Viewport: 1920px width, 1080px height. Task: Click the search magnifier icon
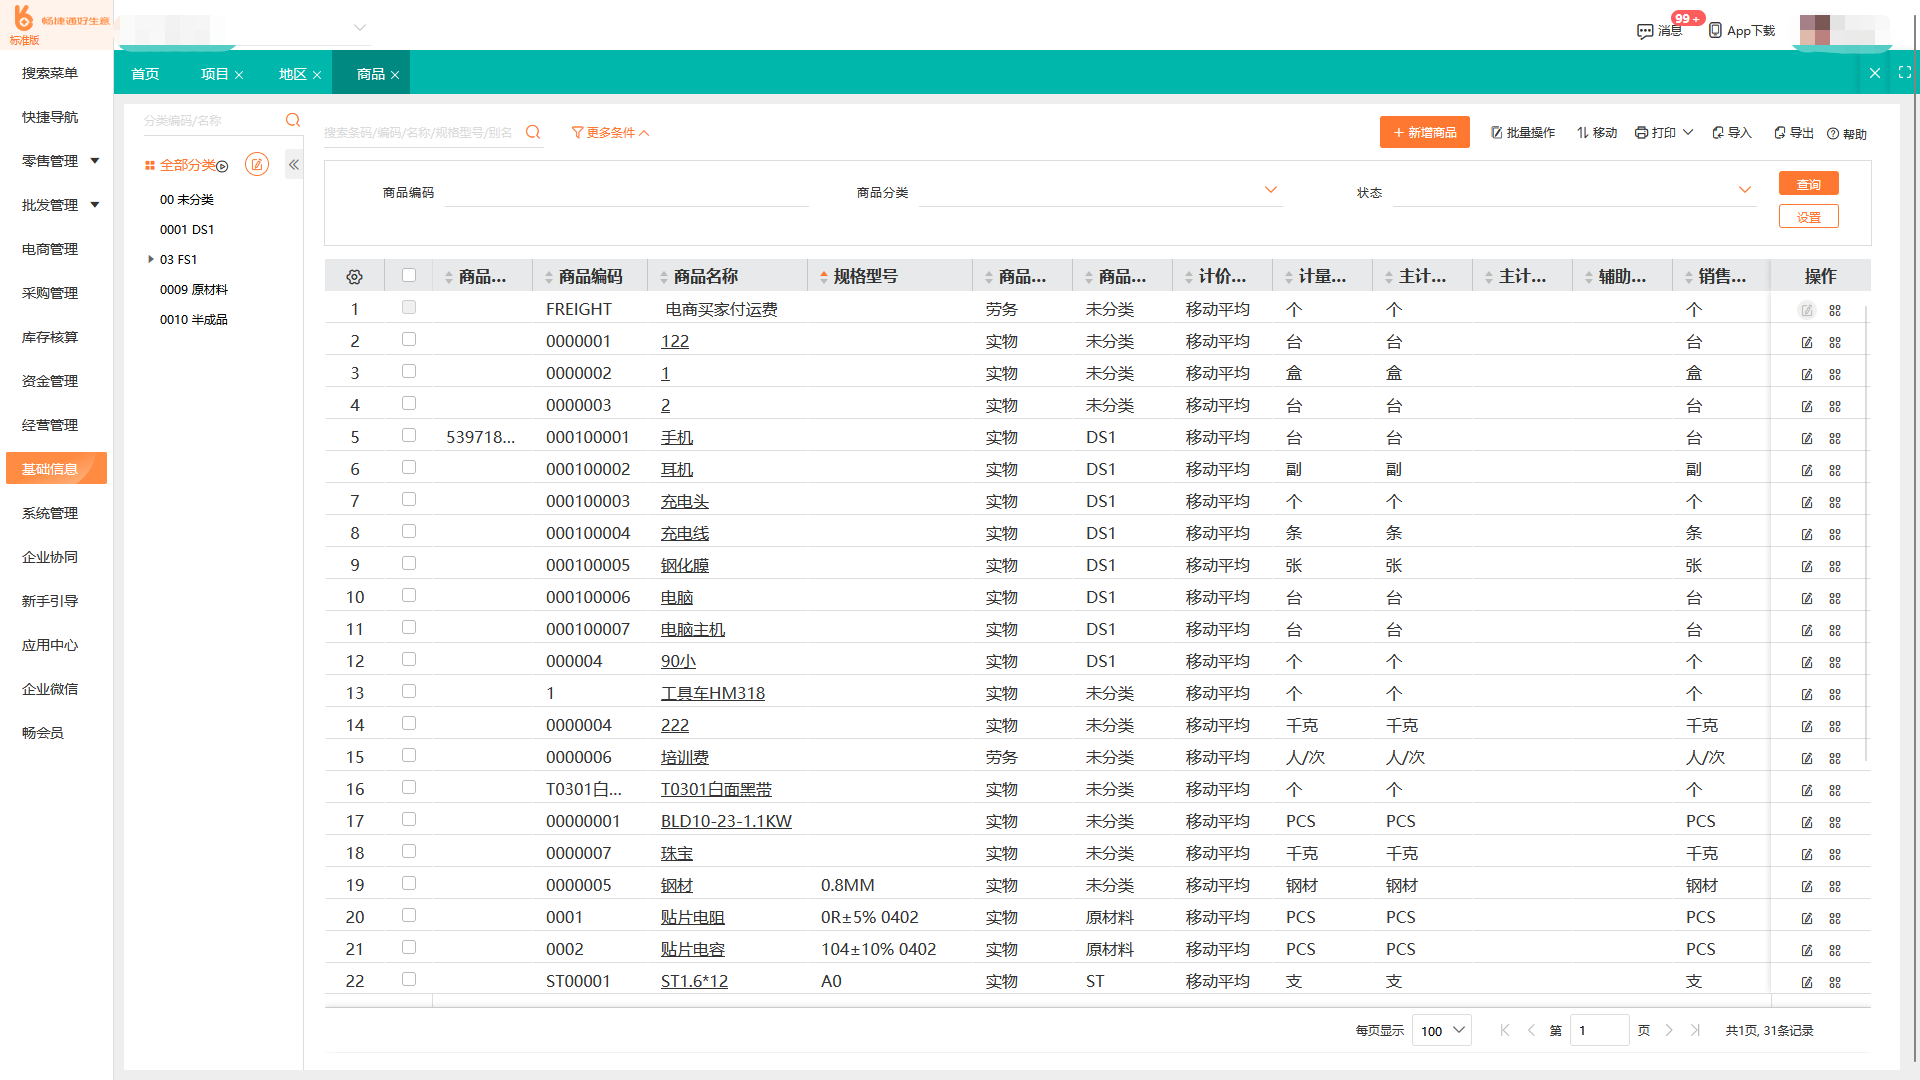(293, 119)
